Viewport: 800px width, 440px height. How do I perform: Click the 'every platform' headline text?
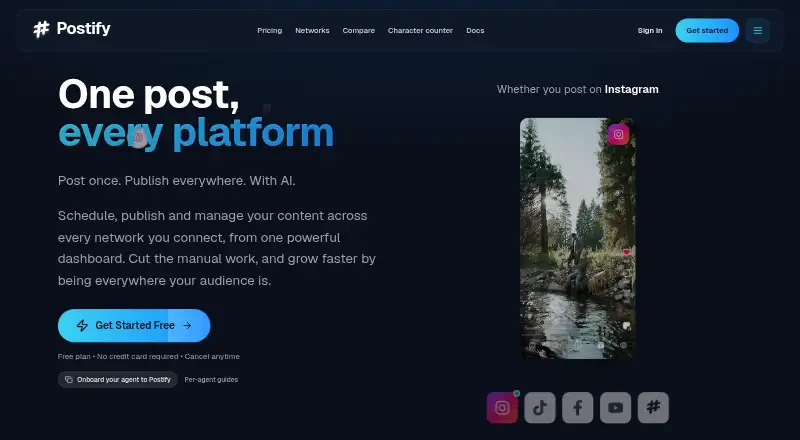(196, 133)
